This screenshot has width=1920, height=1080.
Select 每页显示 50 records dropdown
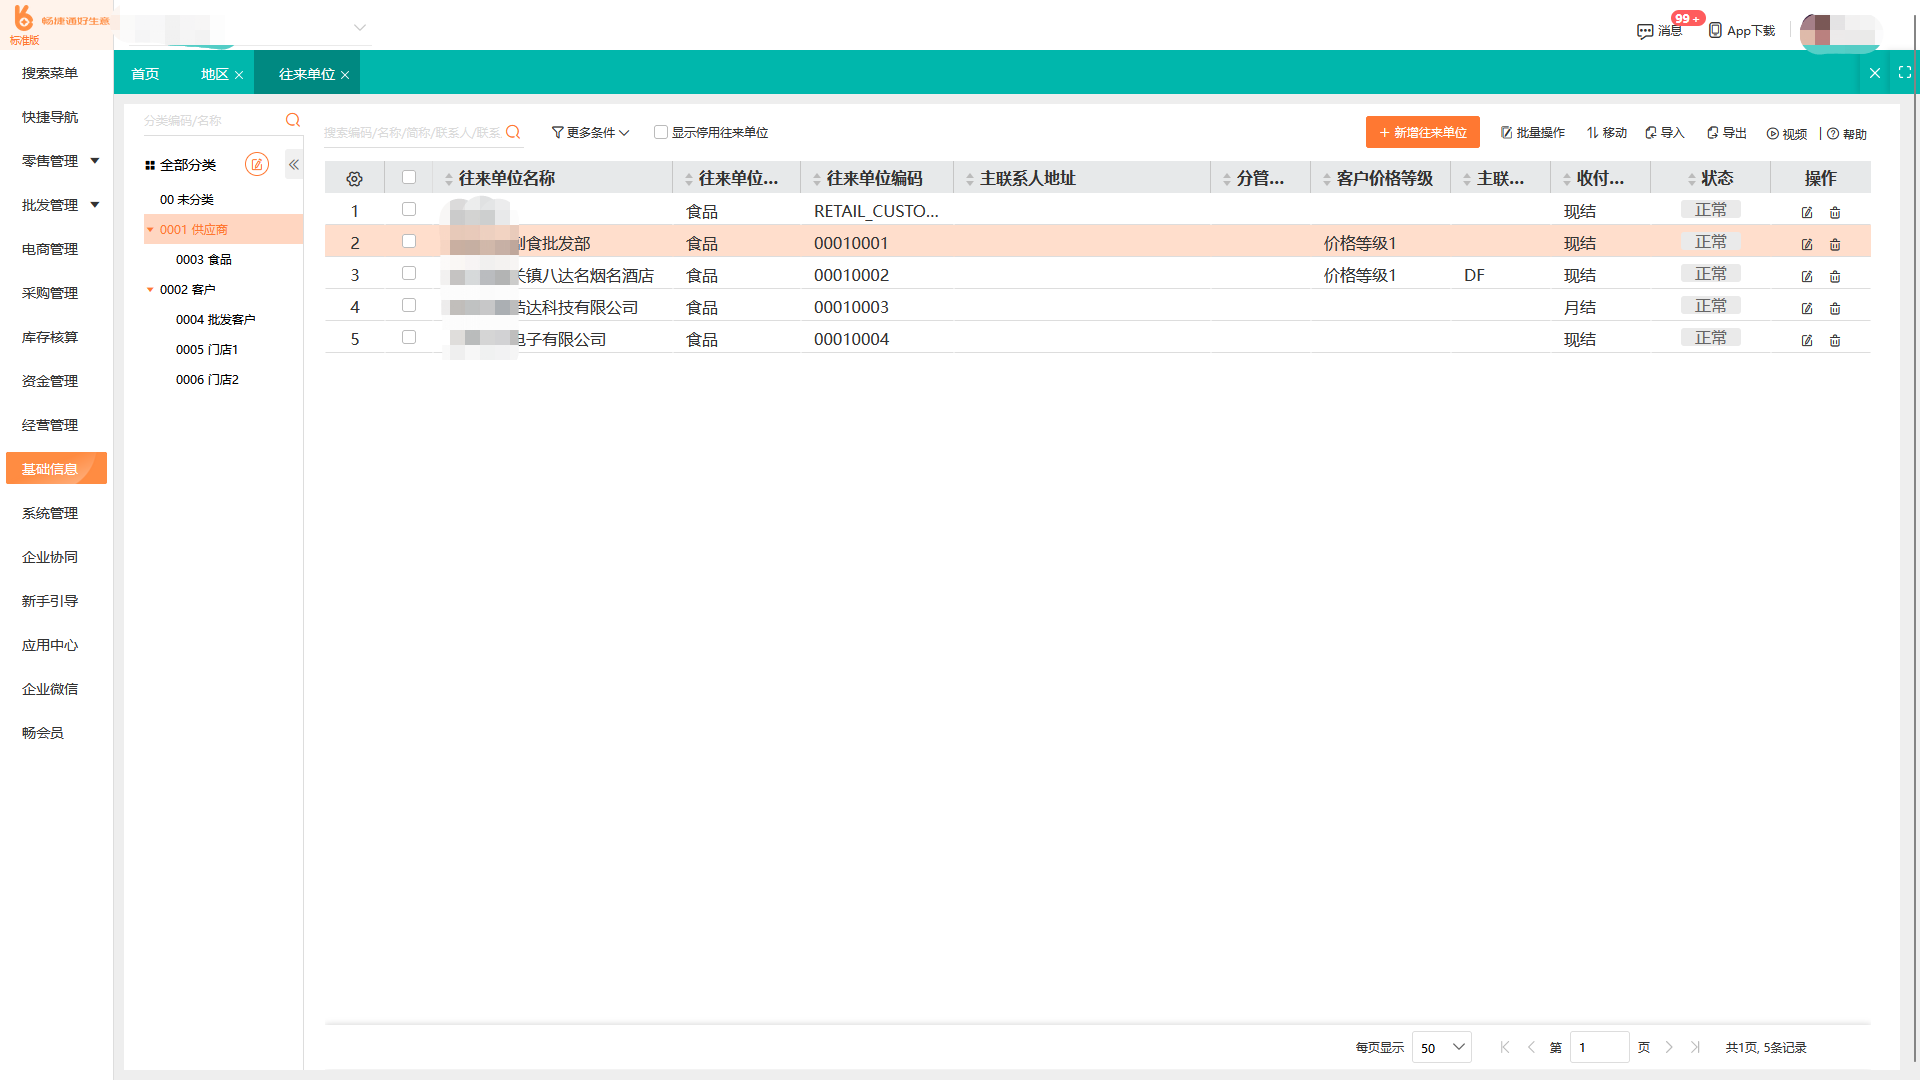coord(1439,1048)
